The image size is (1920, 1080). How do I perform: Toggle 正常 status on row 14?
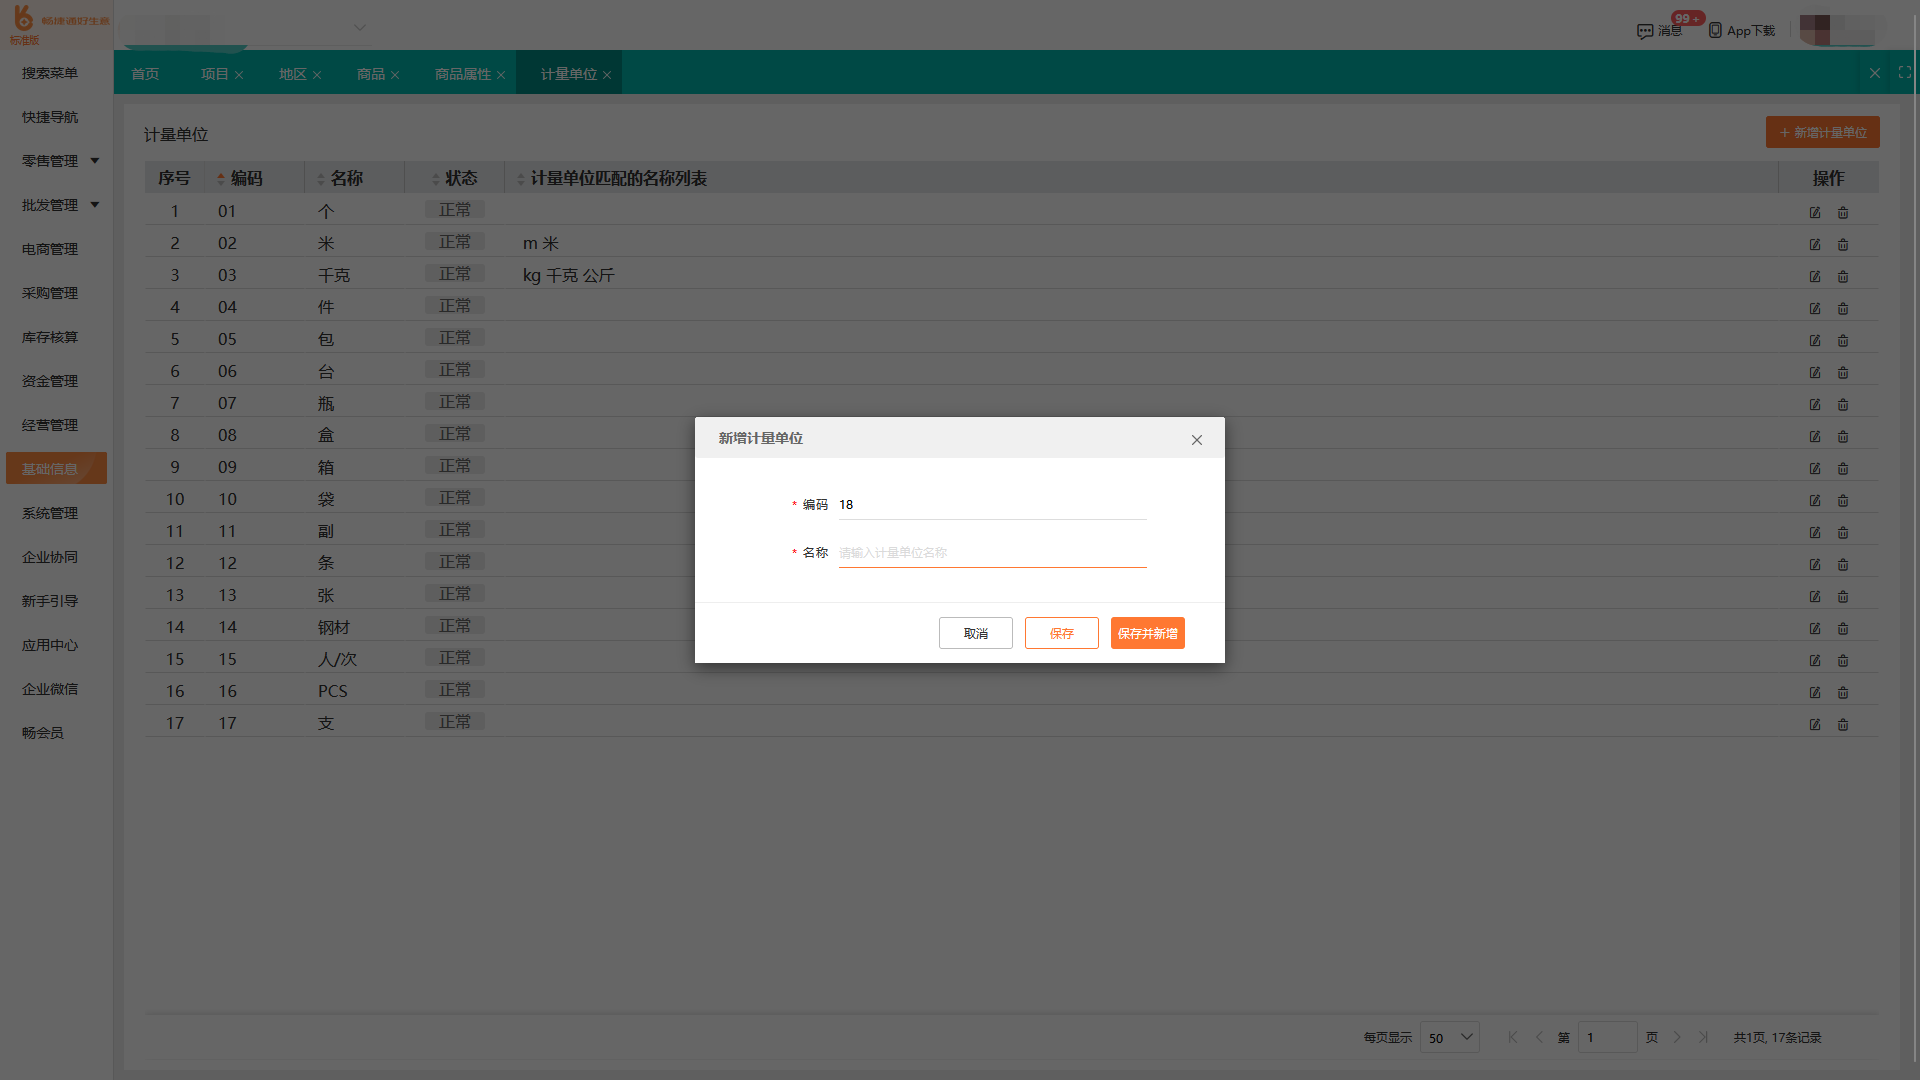pos(459,626)
